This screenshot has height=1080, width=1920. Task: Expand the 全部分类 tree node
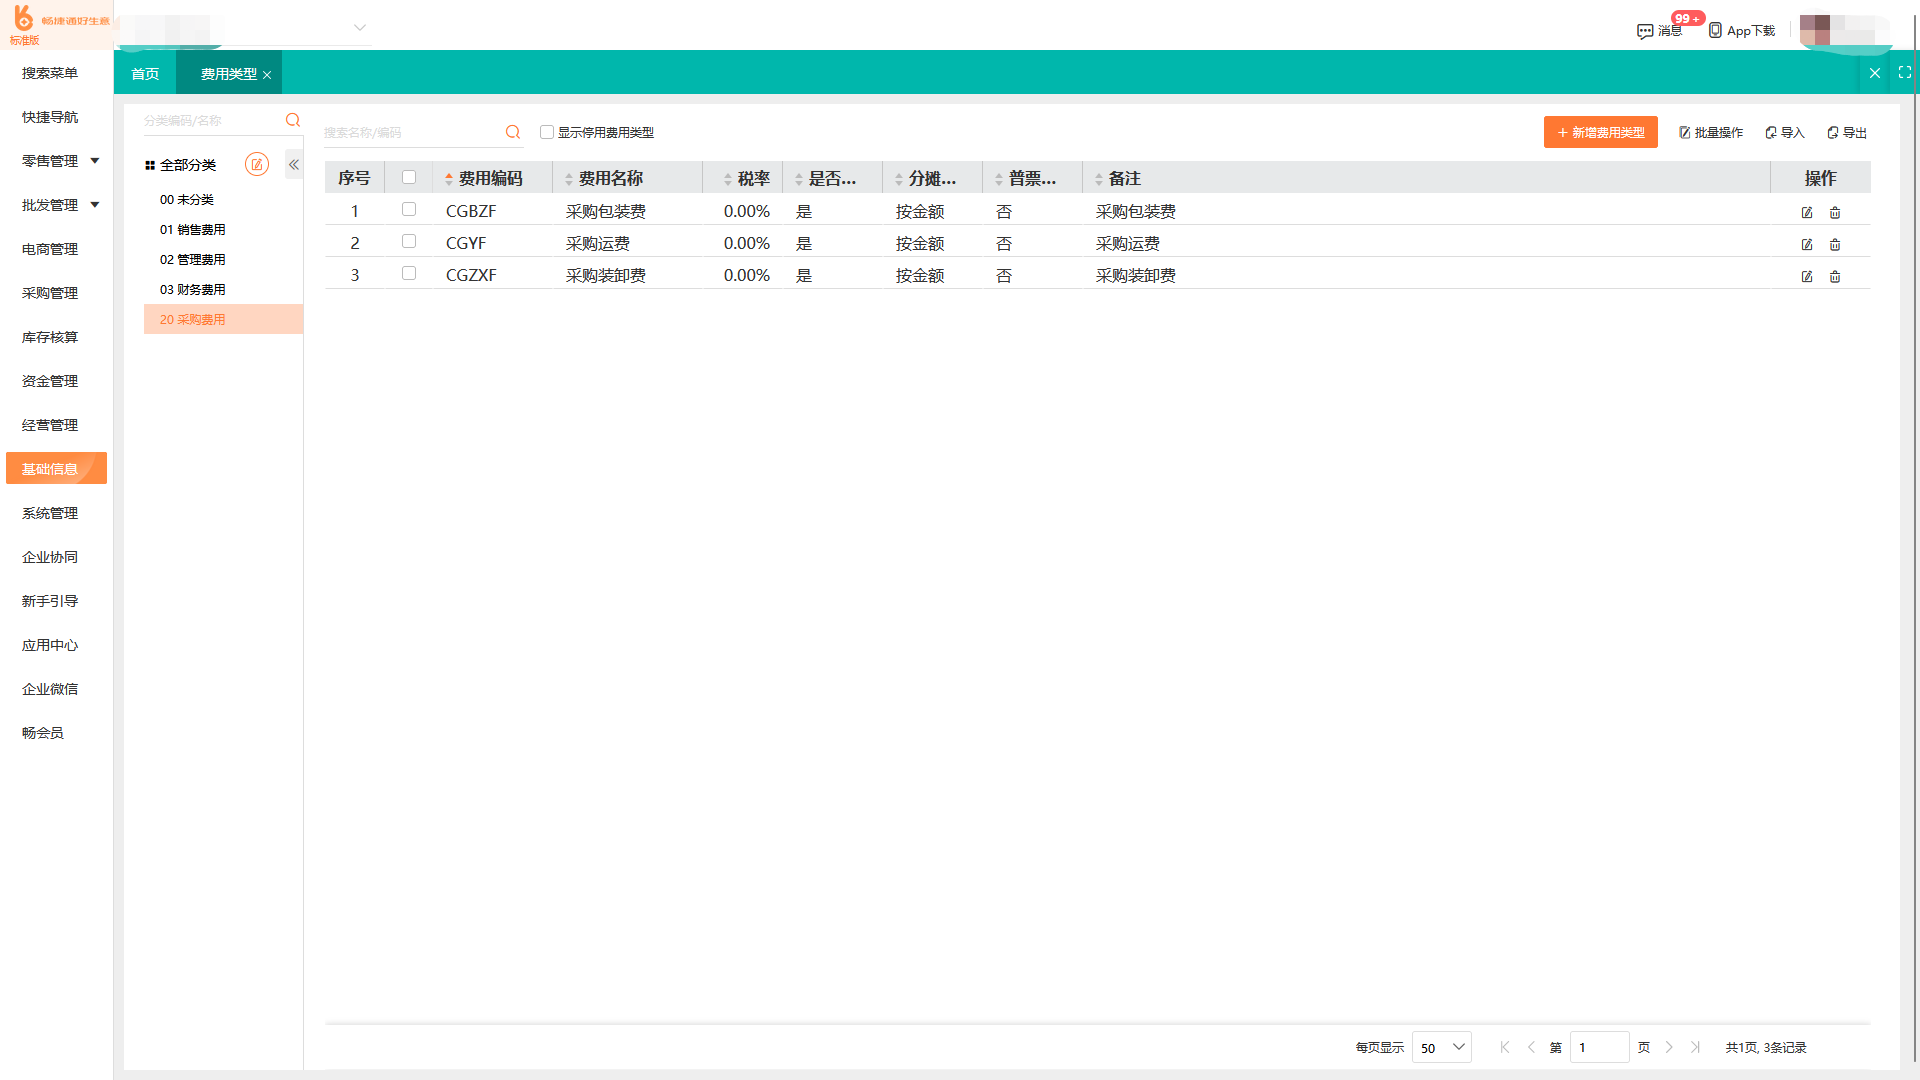[x=149, y=164]
